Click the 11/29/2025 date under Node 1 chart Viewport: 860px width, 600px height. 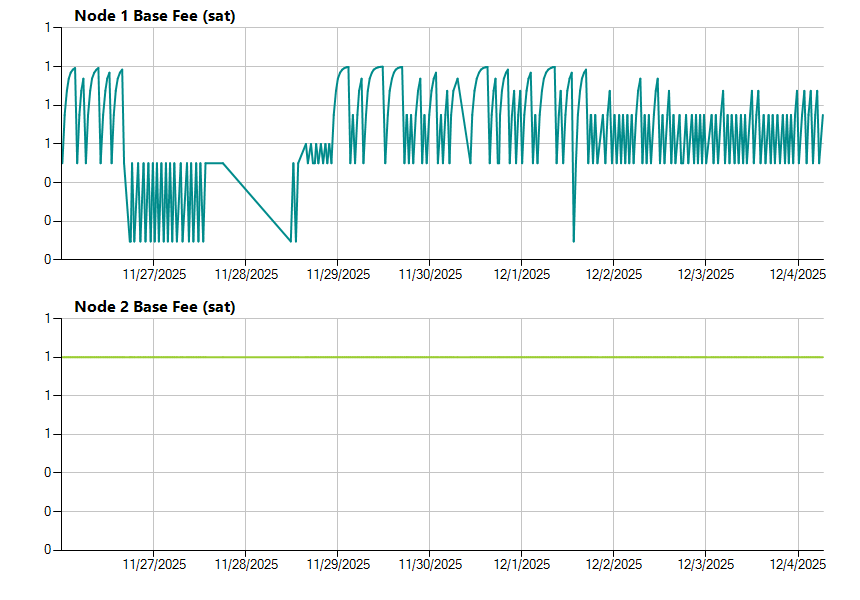point(338,274)
